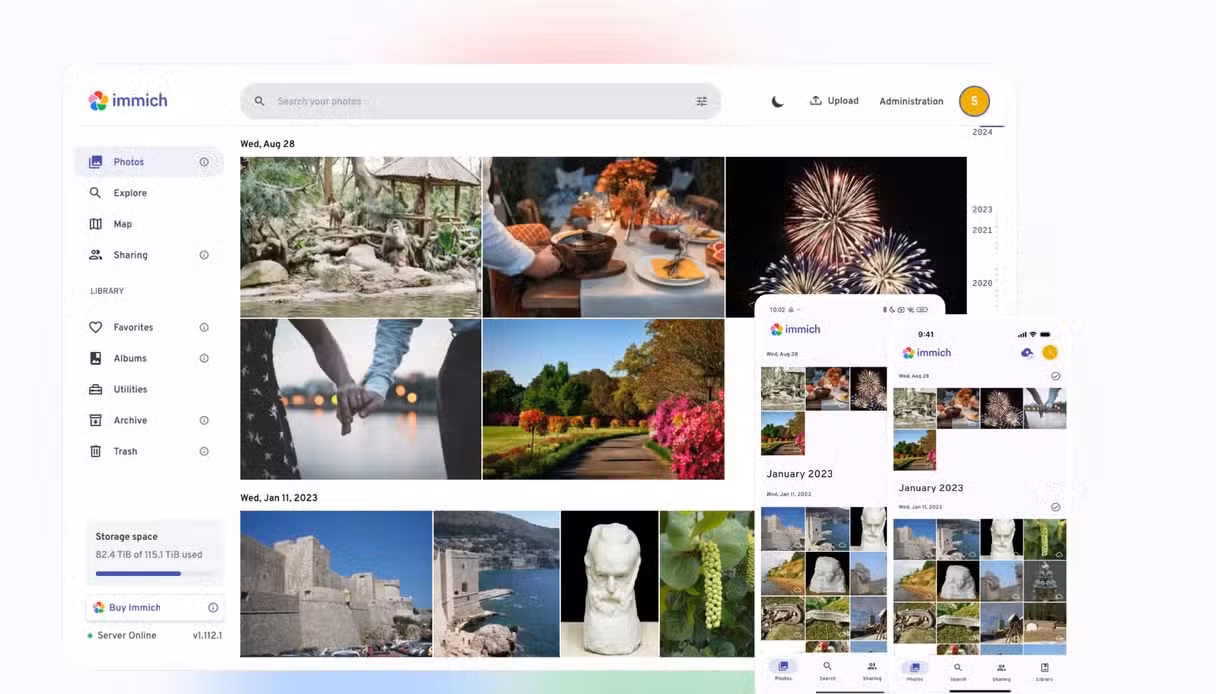Tap Search tab on the right phone
1216x694 pixels.
958,671
